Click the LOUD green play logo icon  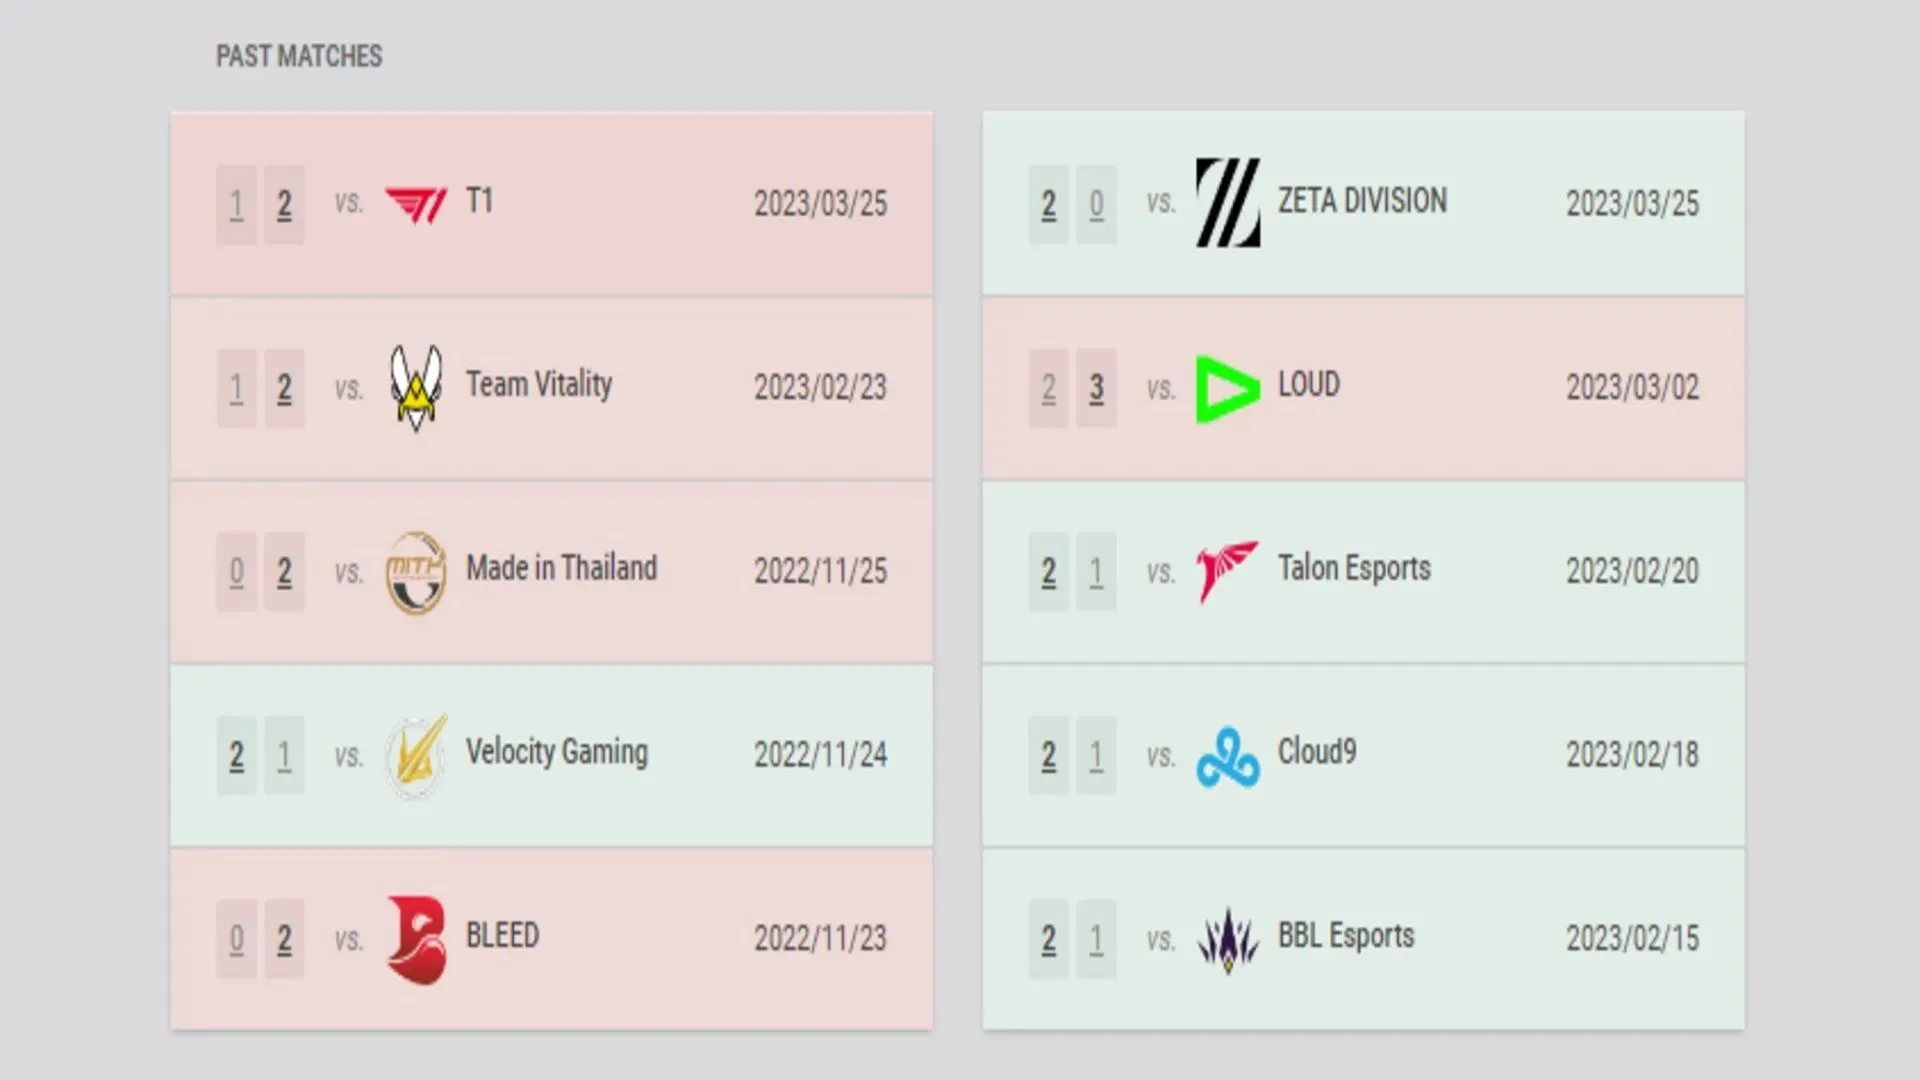pyautogui.click(x=1225, y=385)
